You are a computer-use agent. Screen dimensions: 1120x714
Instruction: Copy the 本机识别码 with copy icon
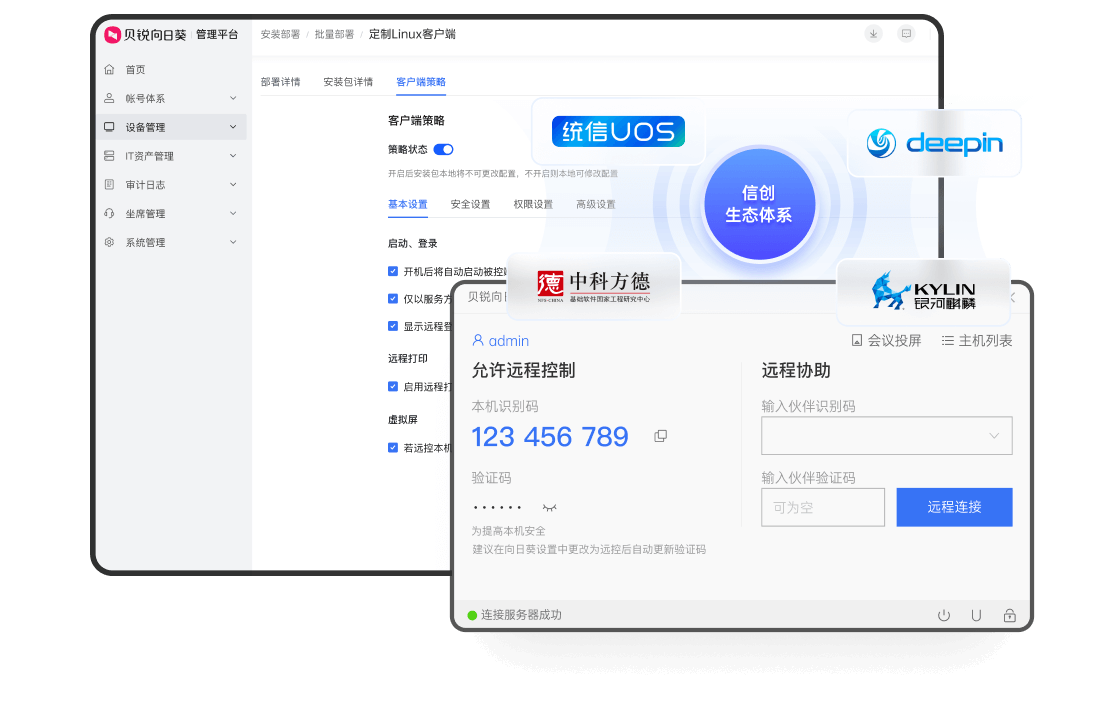pyautogui.click(x=660, y=435)
